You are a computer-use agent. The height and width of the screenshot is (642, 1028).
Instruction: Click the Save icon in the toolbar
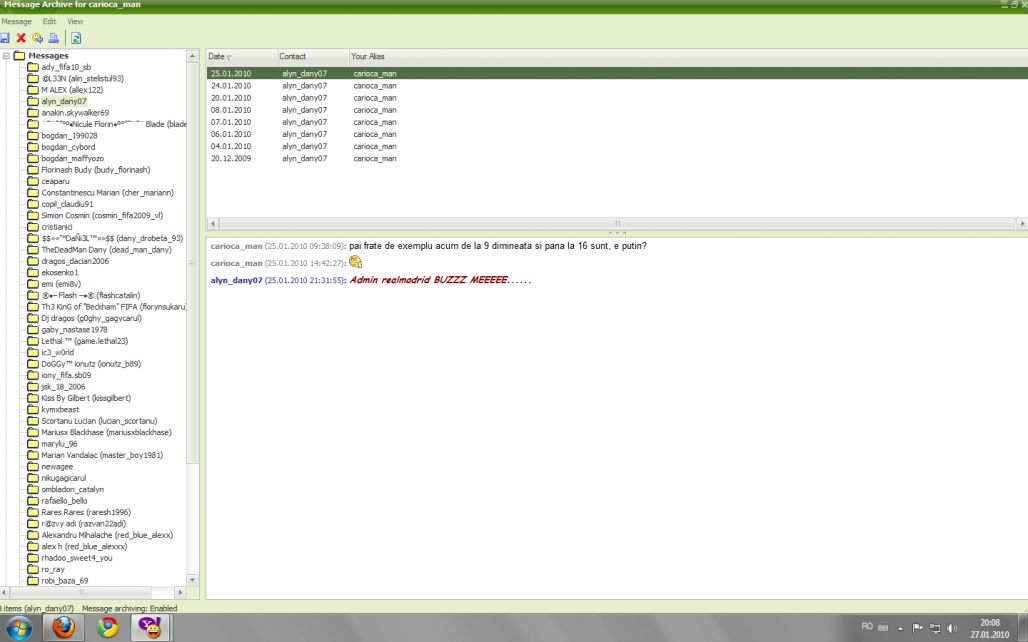5,38
